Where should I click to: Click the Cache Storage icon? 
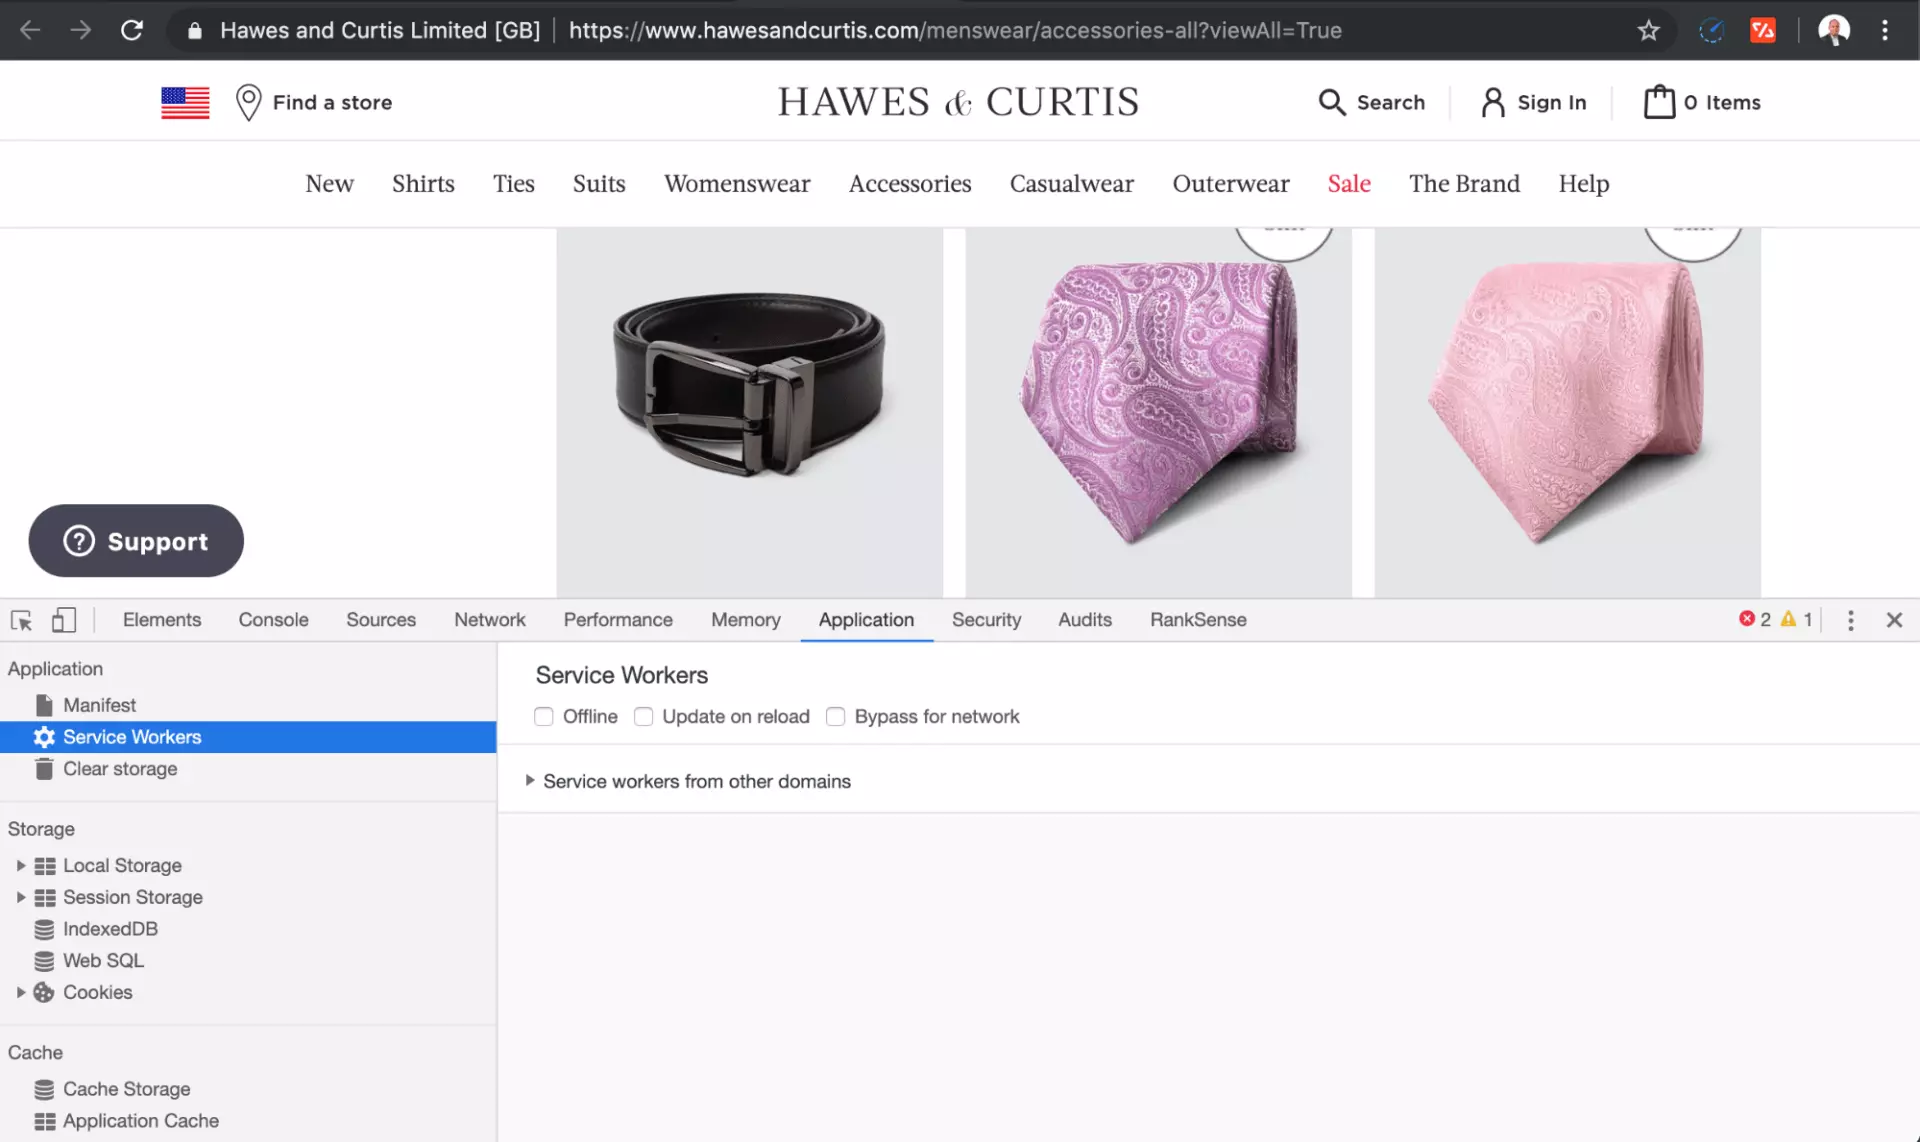point(45,1088)
